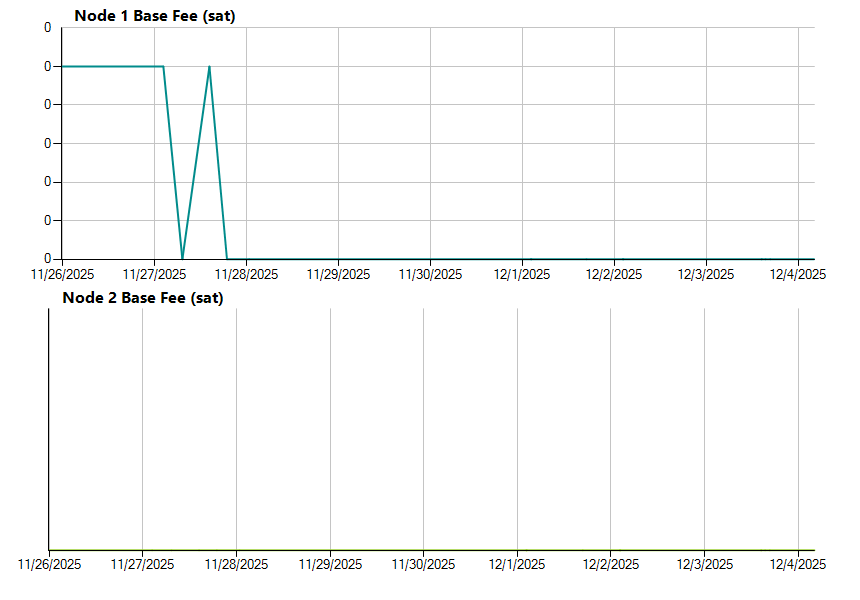Select 11/26/2025 label on Node 1 axis

pos(62,273)
